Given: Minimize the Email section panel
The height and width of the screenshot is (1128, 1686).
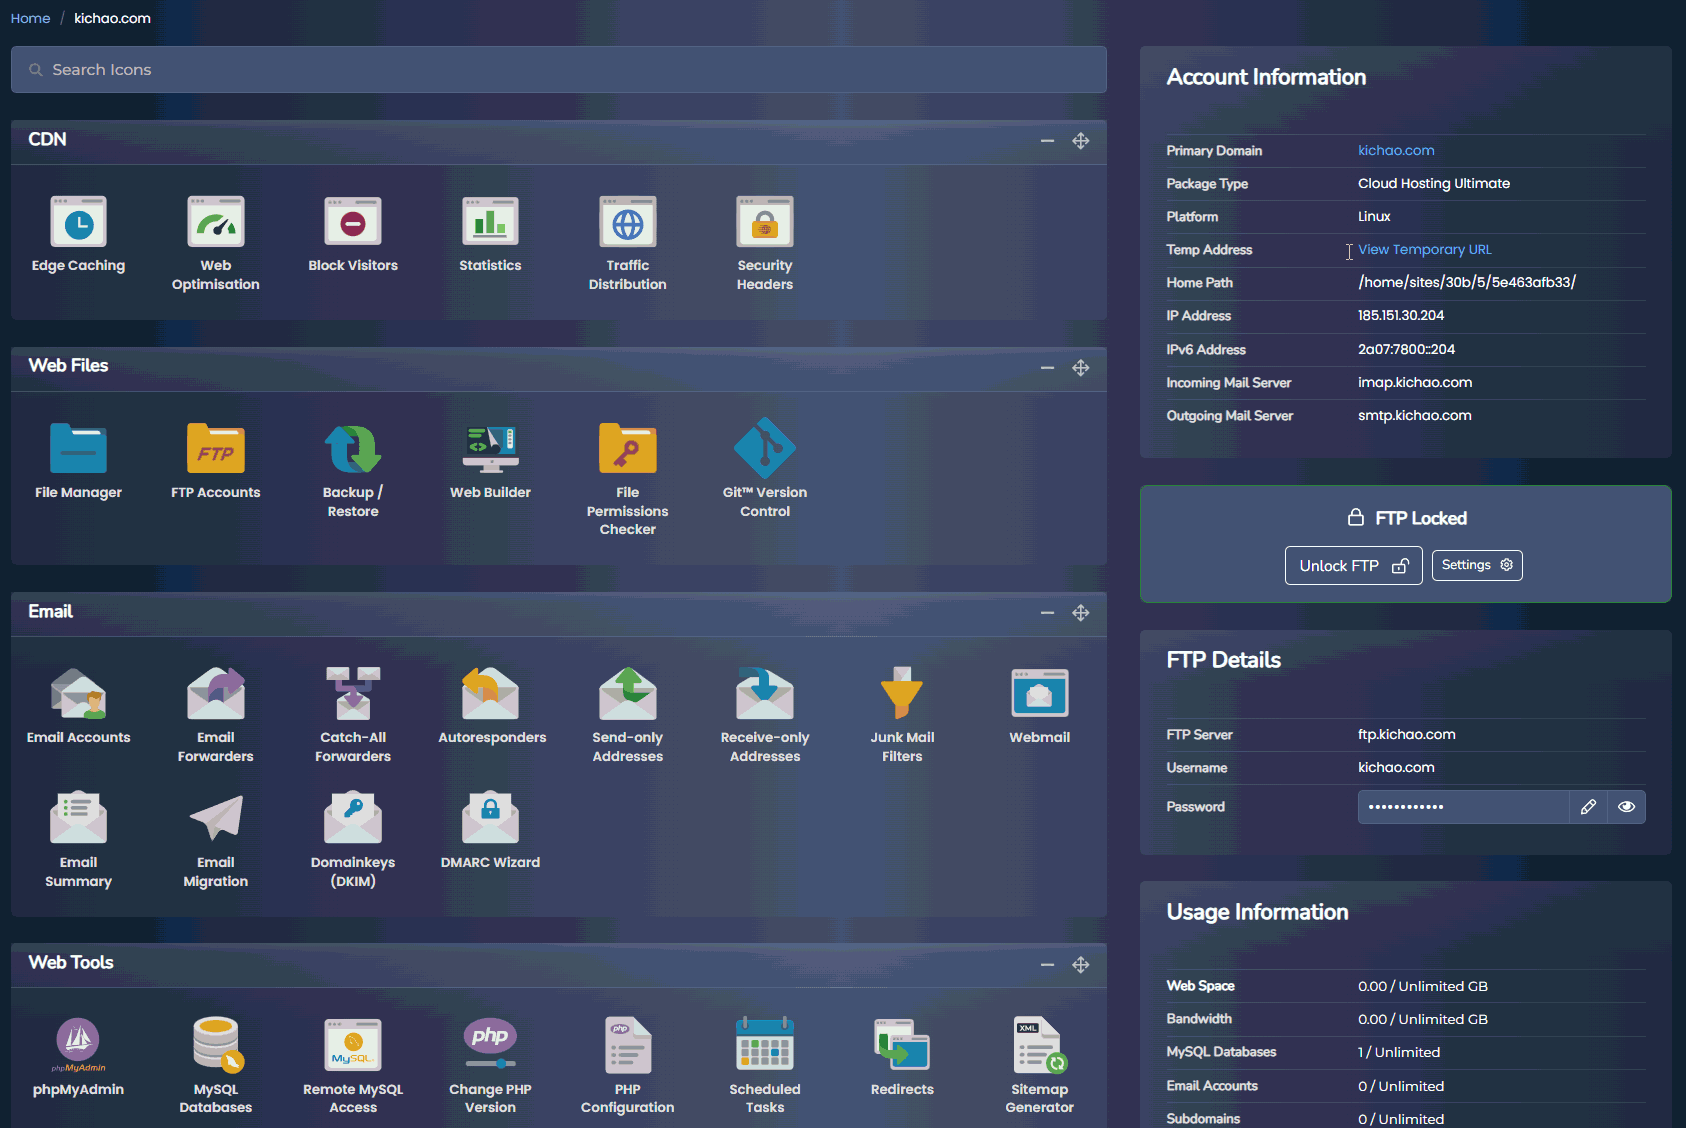Looking at the screenshot, I should tap(1047, 613).
